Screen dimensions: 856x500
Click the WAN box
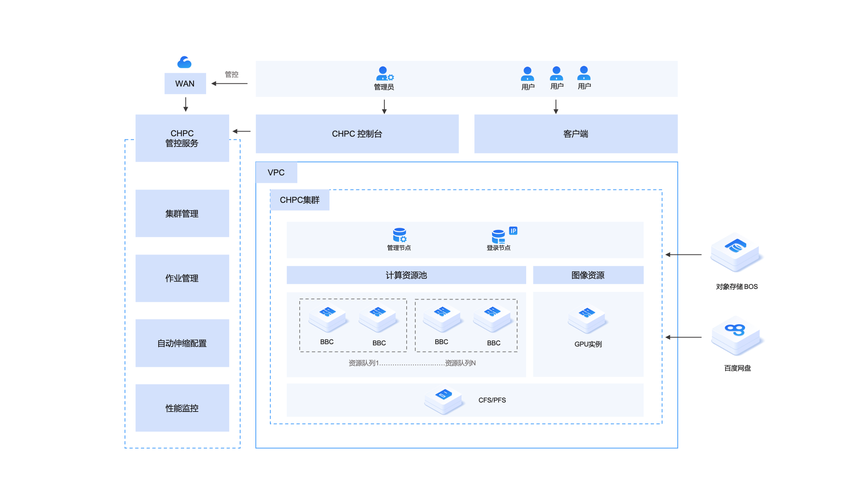(185, 83)
